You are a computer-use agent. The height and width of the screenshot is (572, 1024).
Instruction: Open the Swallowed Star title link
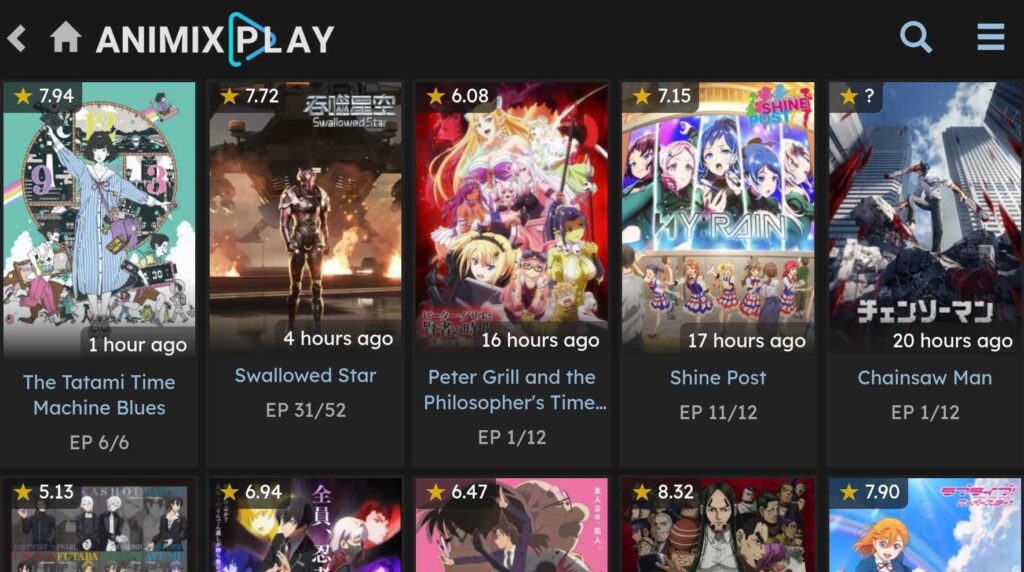click(x=306, y=375)
